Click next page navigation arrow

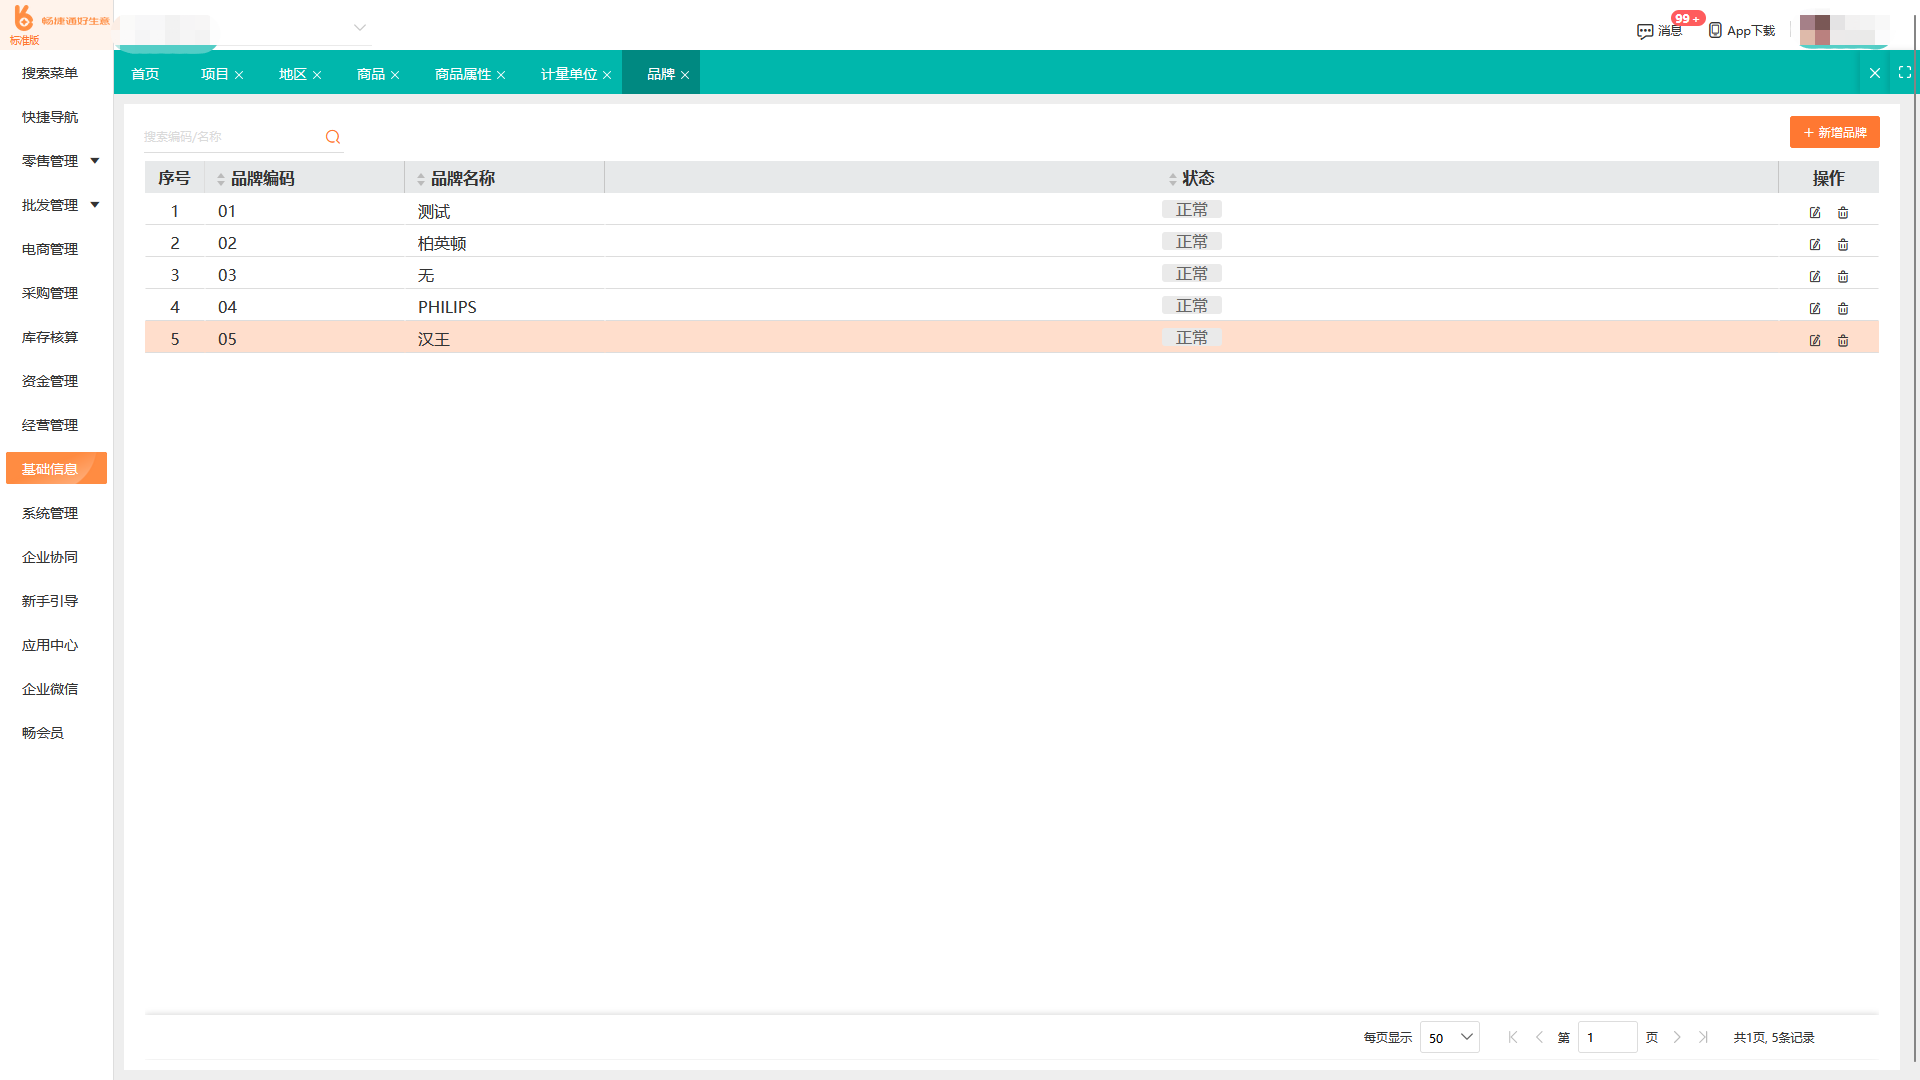pyautogui.click(x=1677, y=1038)
